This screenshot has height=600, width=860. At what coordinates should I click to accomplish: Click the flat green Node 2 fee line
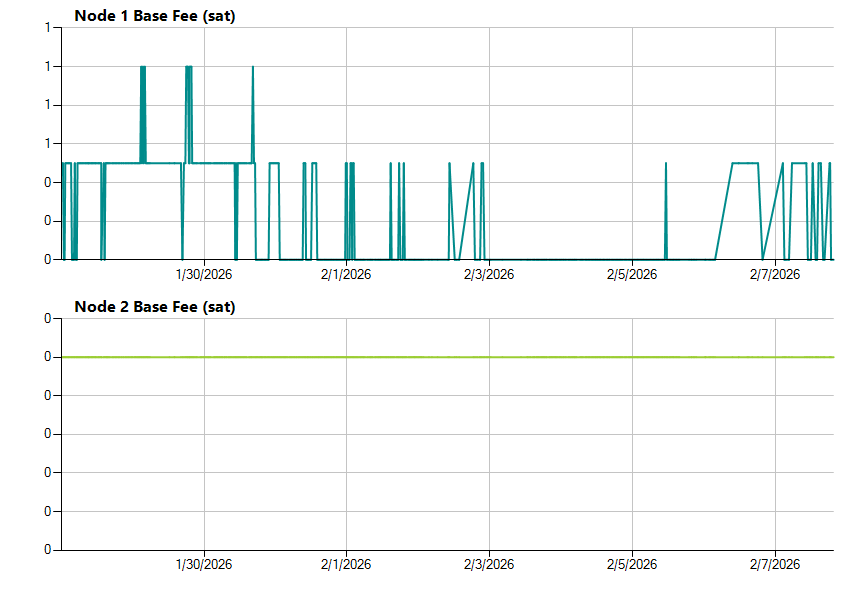[x=450, y=357]
